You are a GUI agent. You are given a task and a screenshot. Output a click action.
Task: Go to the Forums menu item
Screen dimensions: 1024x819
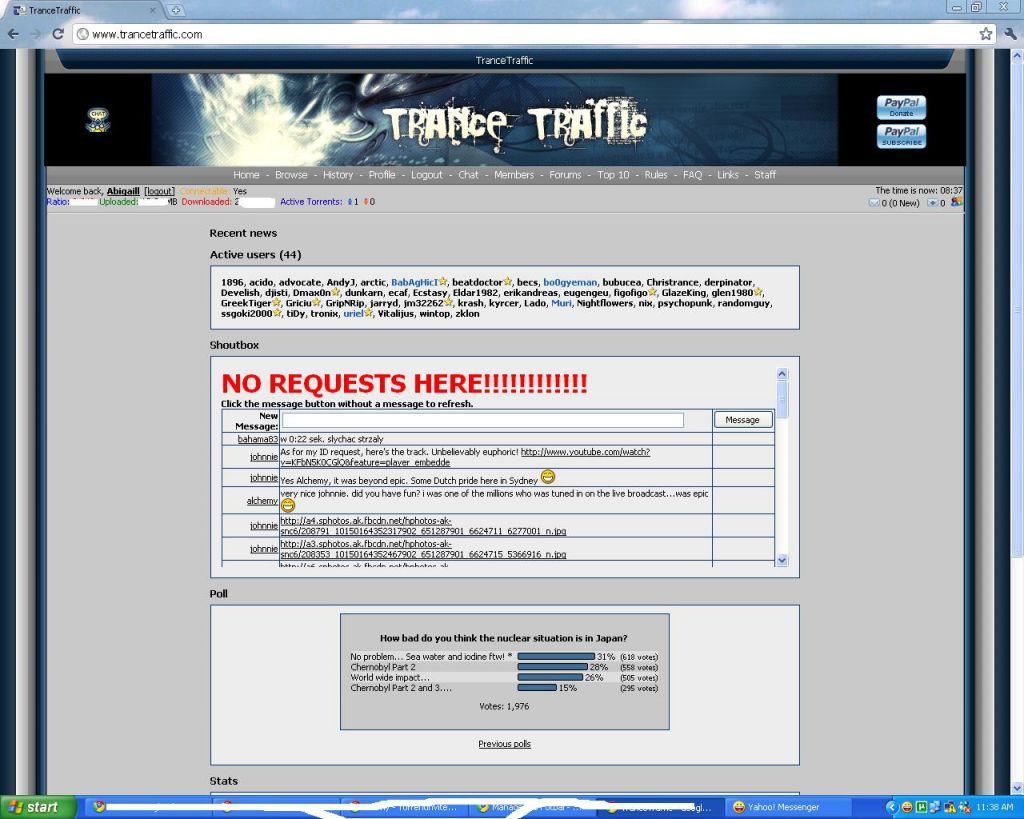coord(565,175)
